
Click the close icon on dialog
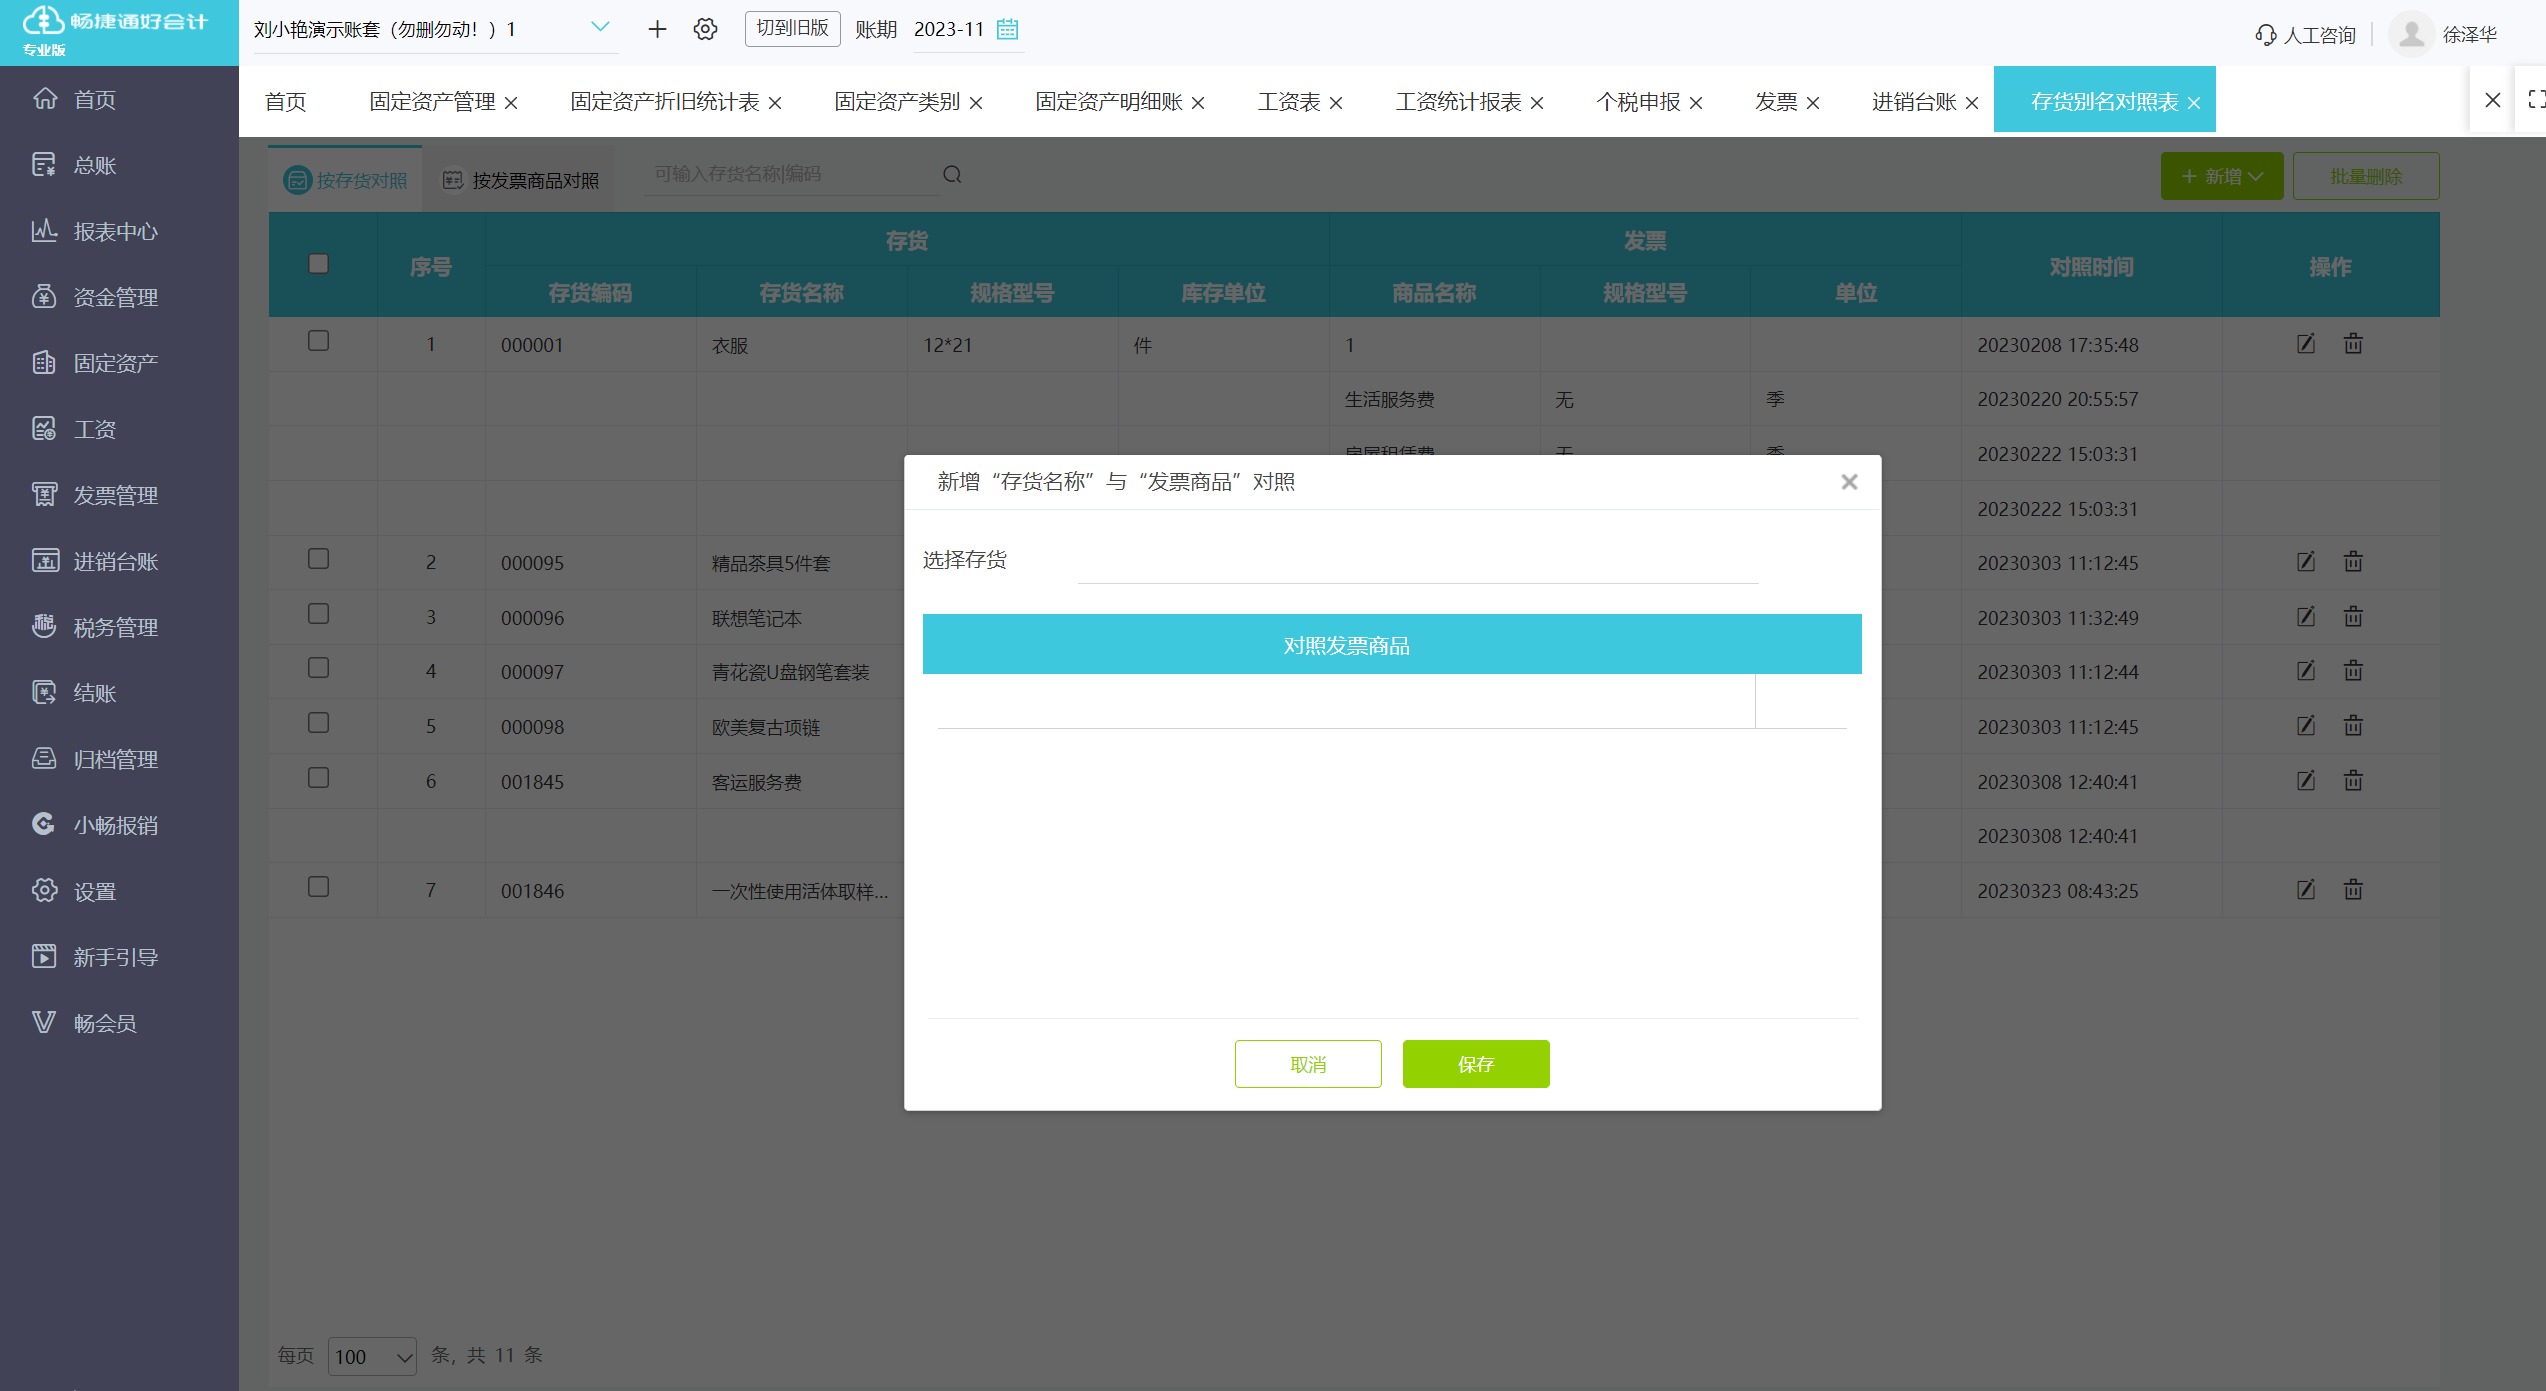(1849, 481)
